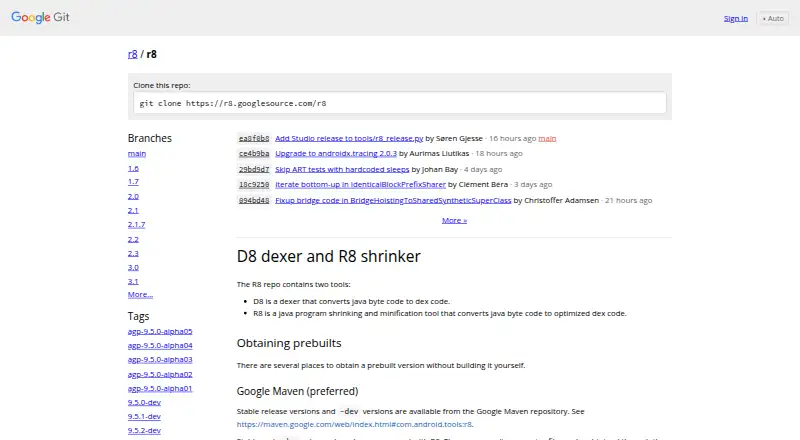Open commit hash 894bd48
The width and height of the screenshot is (800, 440).
tap(254, 201)
